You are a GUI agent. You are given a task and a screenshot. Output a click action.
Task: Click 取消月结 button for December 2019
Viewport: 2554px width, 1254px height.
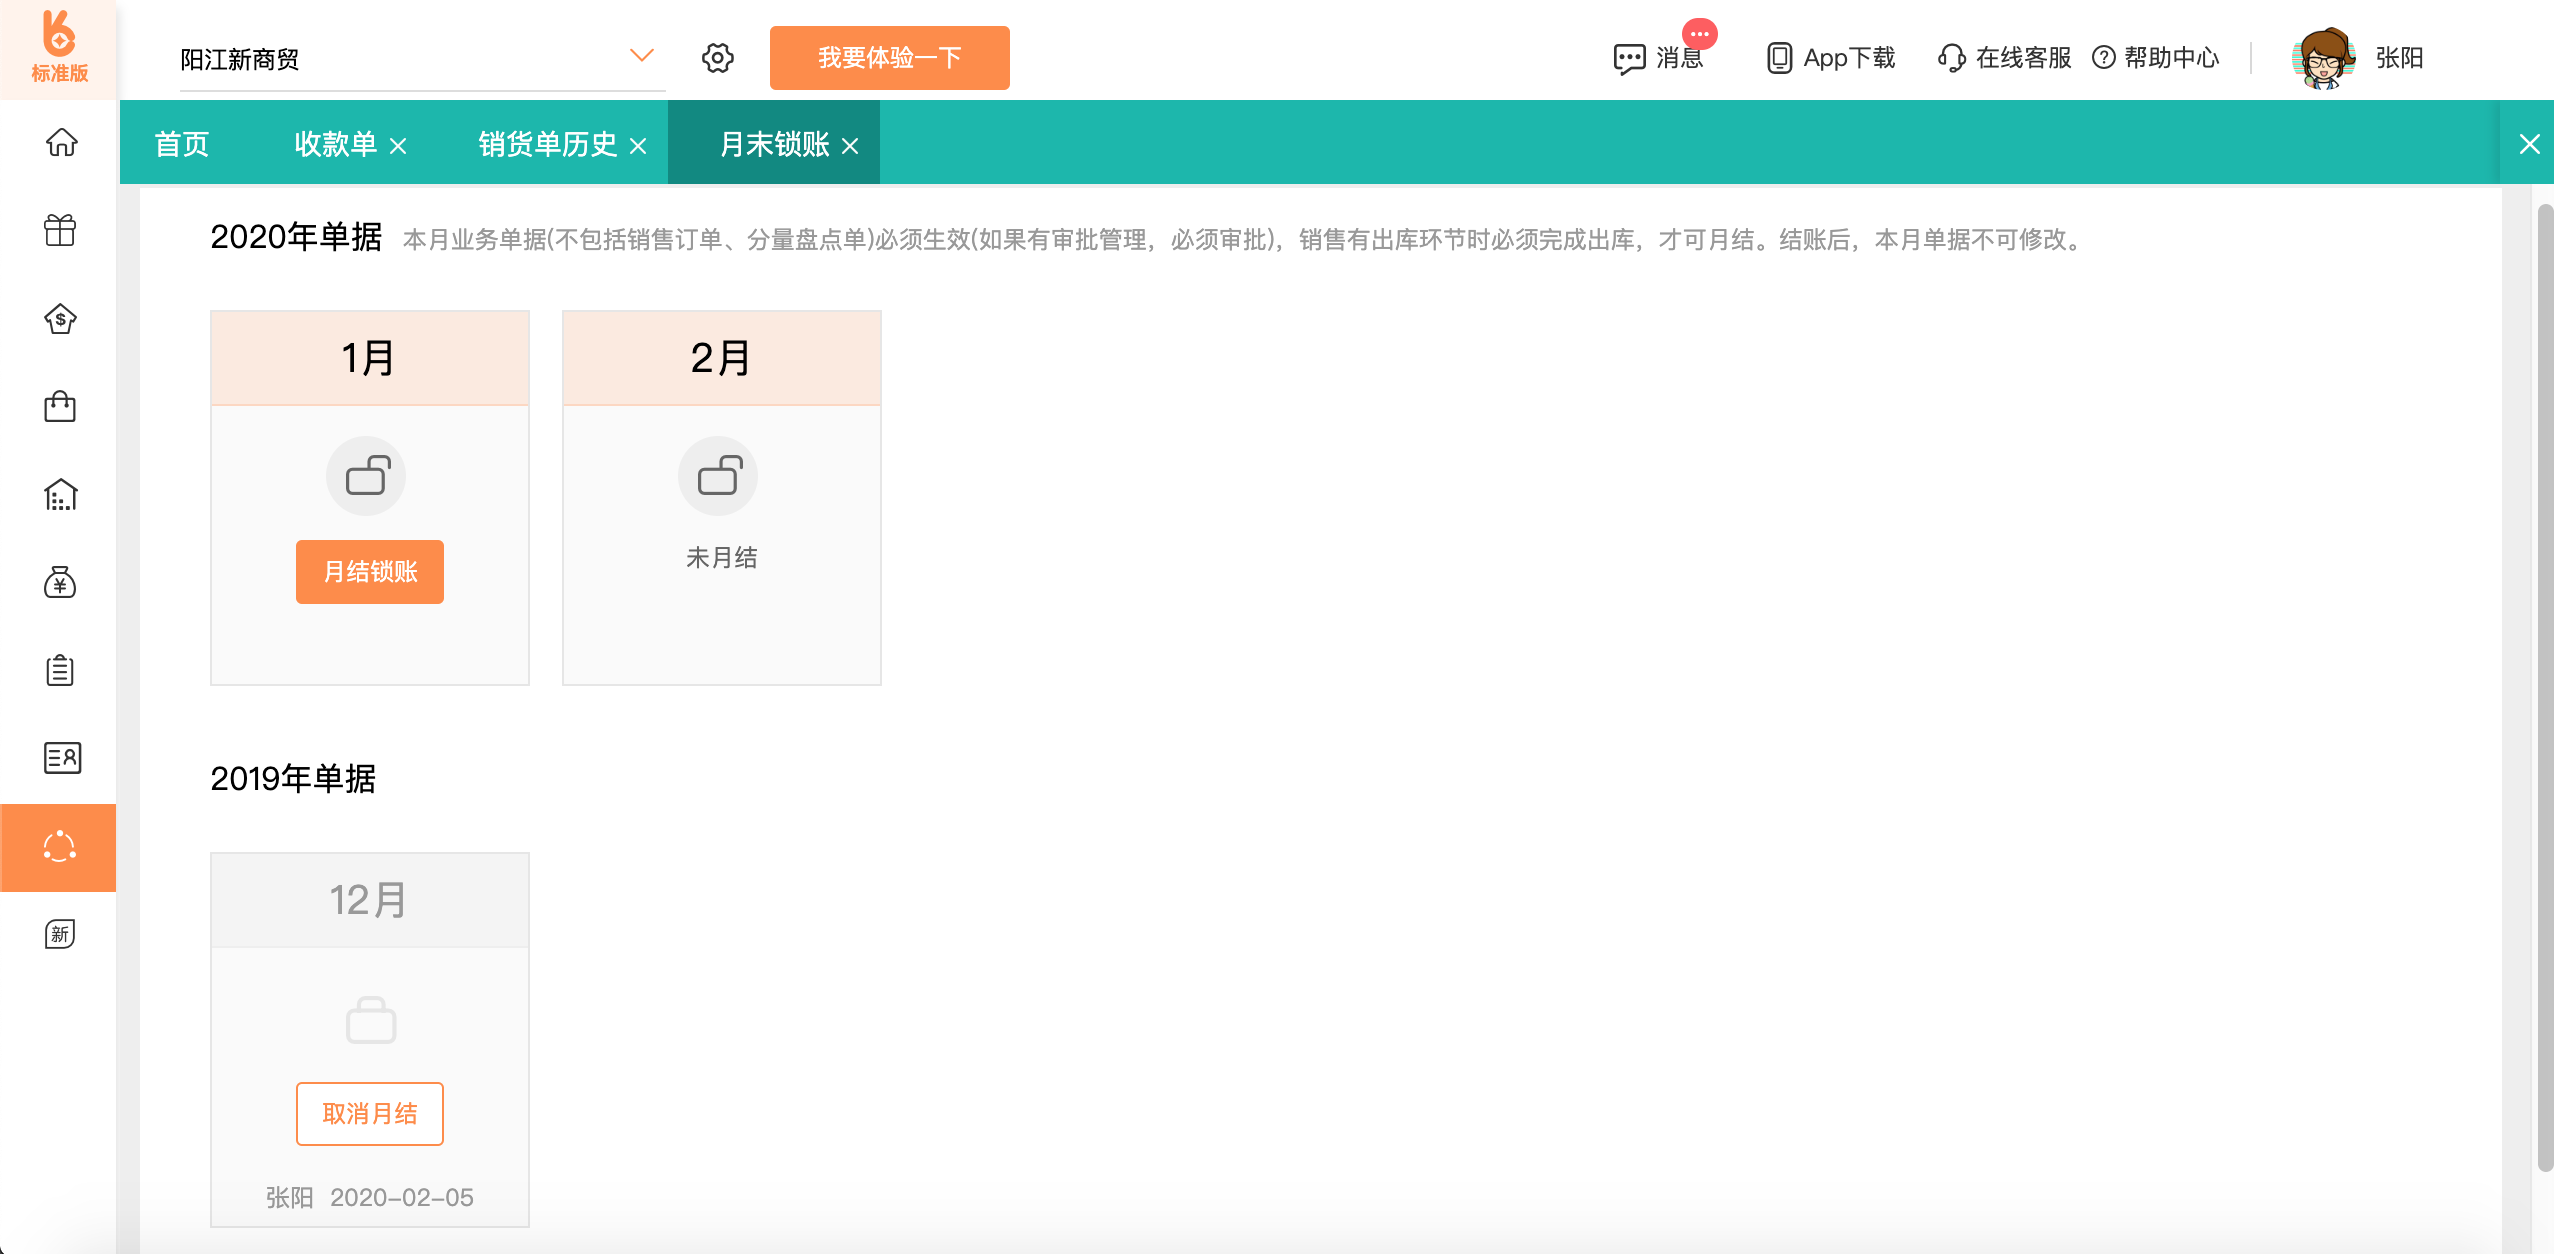(370, 1112)
